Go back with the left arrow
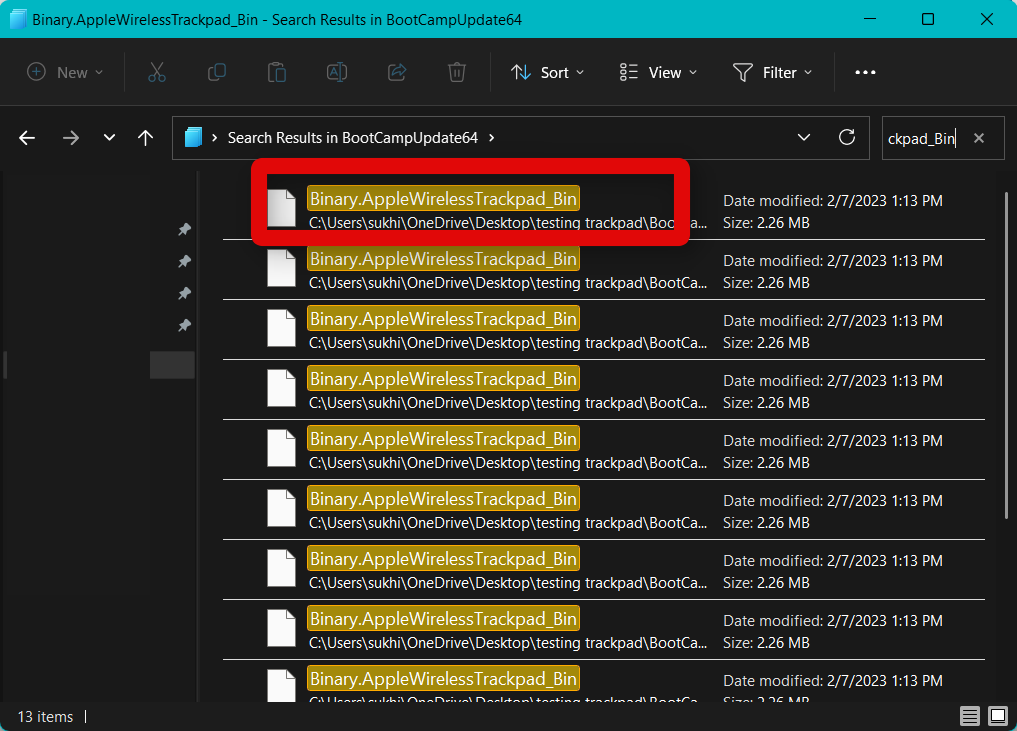The width and height of the screenshot is (1017, 731). 27,138
